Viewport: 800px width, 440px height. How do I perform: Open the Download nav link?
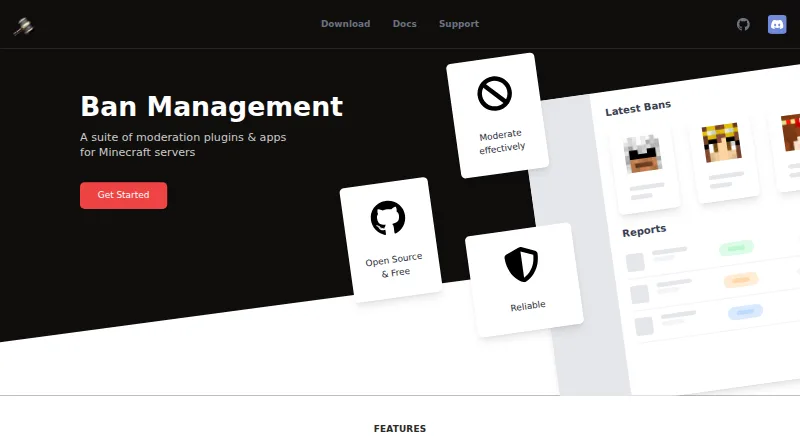click(345, 24)
